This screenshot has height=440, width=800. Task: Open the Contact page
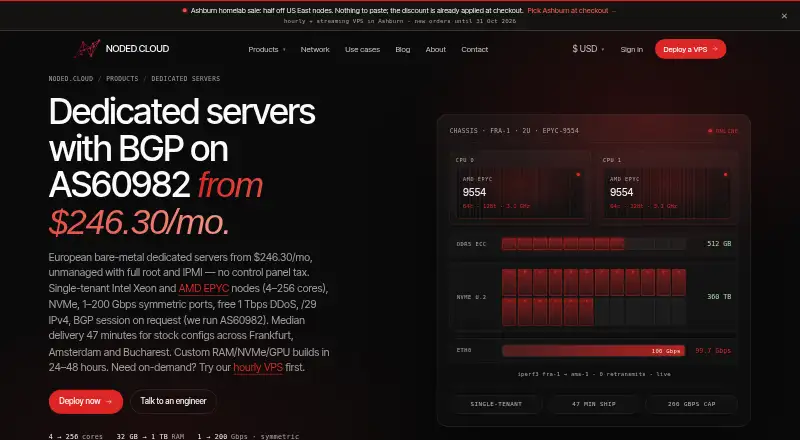point(474,50)
